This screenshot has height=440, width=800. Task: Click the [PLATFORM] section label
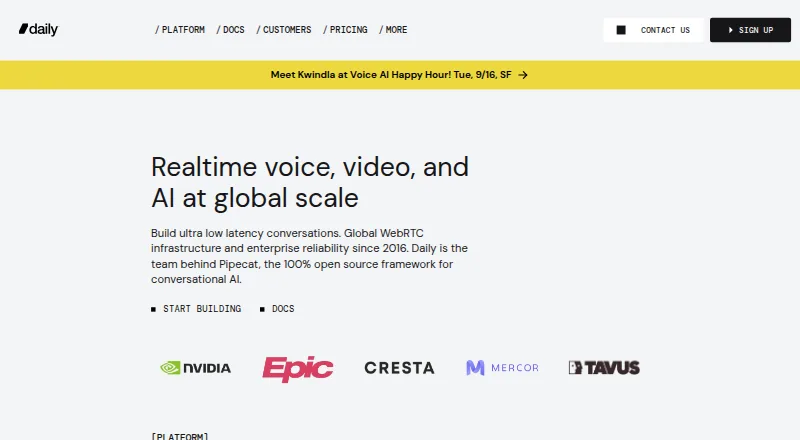point(180,436)
